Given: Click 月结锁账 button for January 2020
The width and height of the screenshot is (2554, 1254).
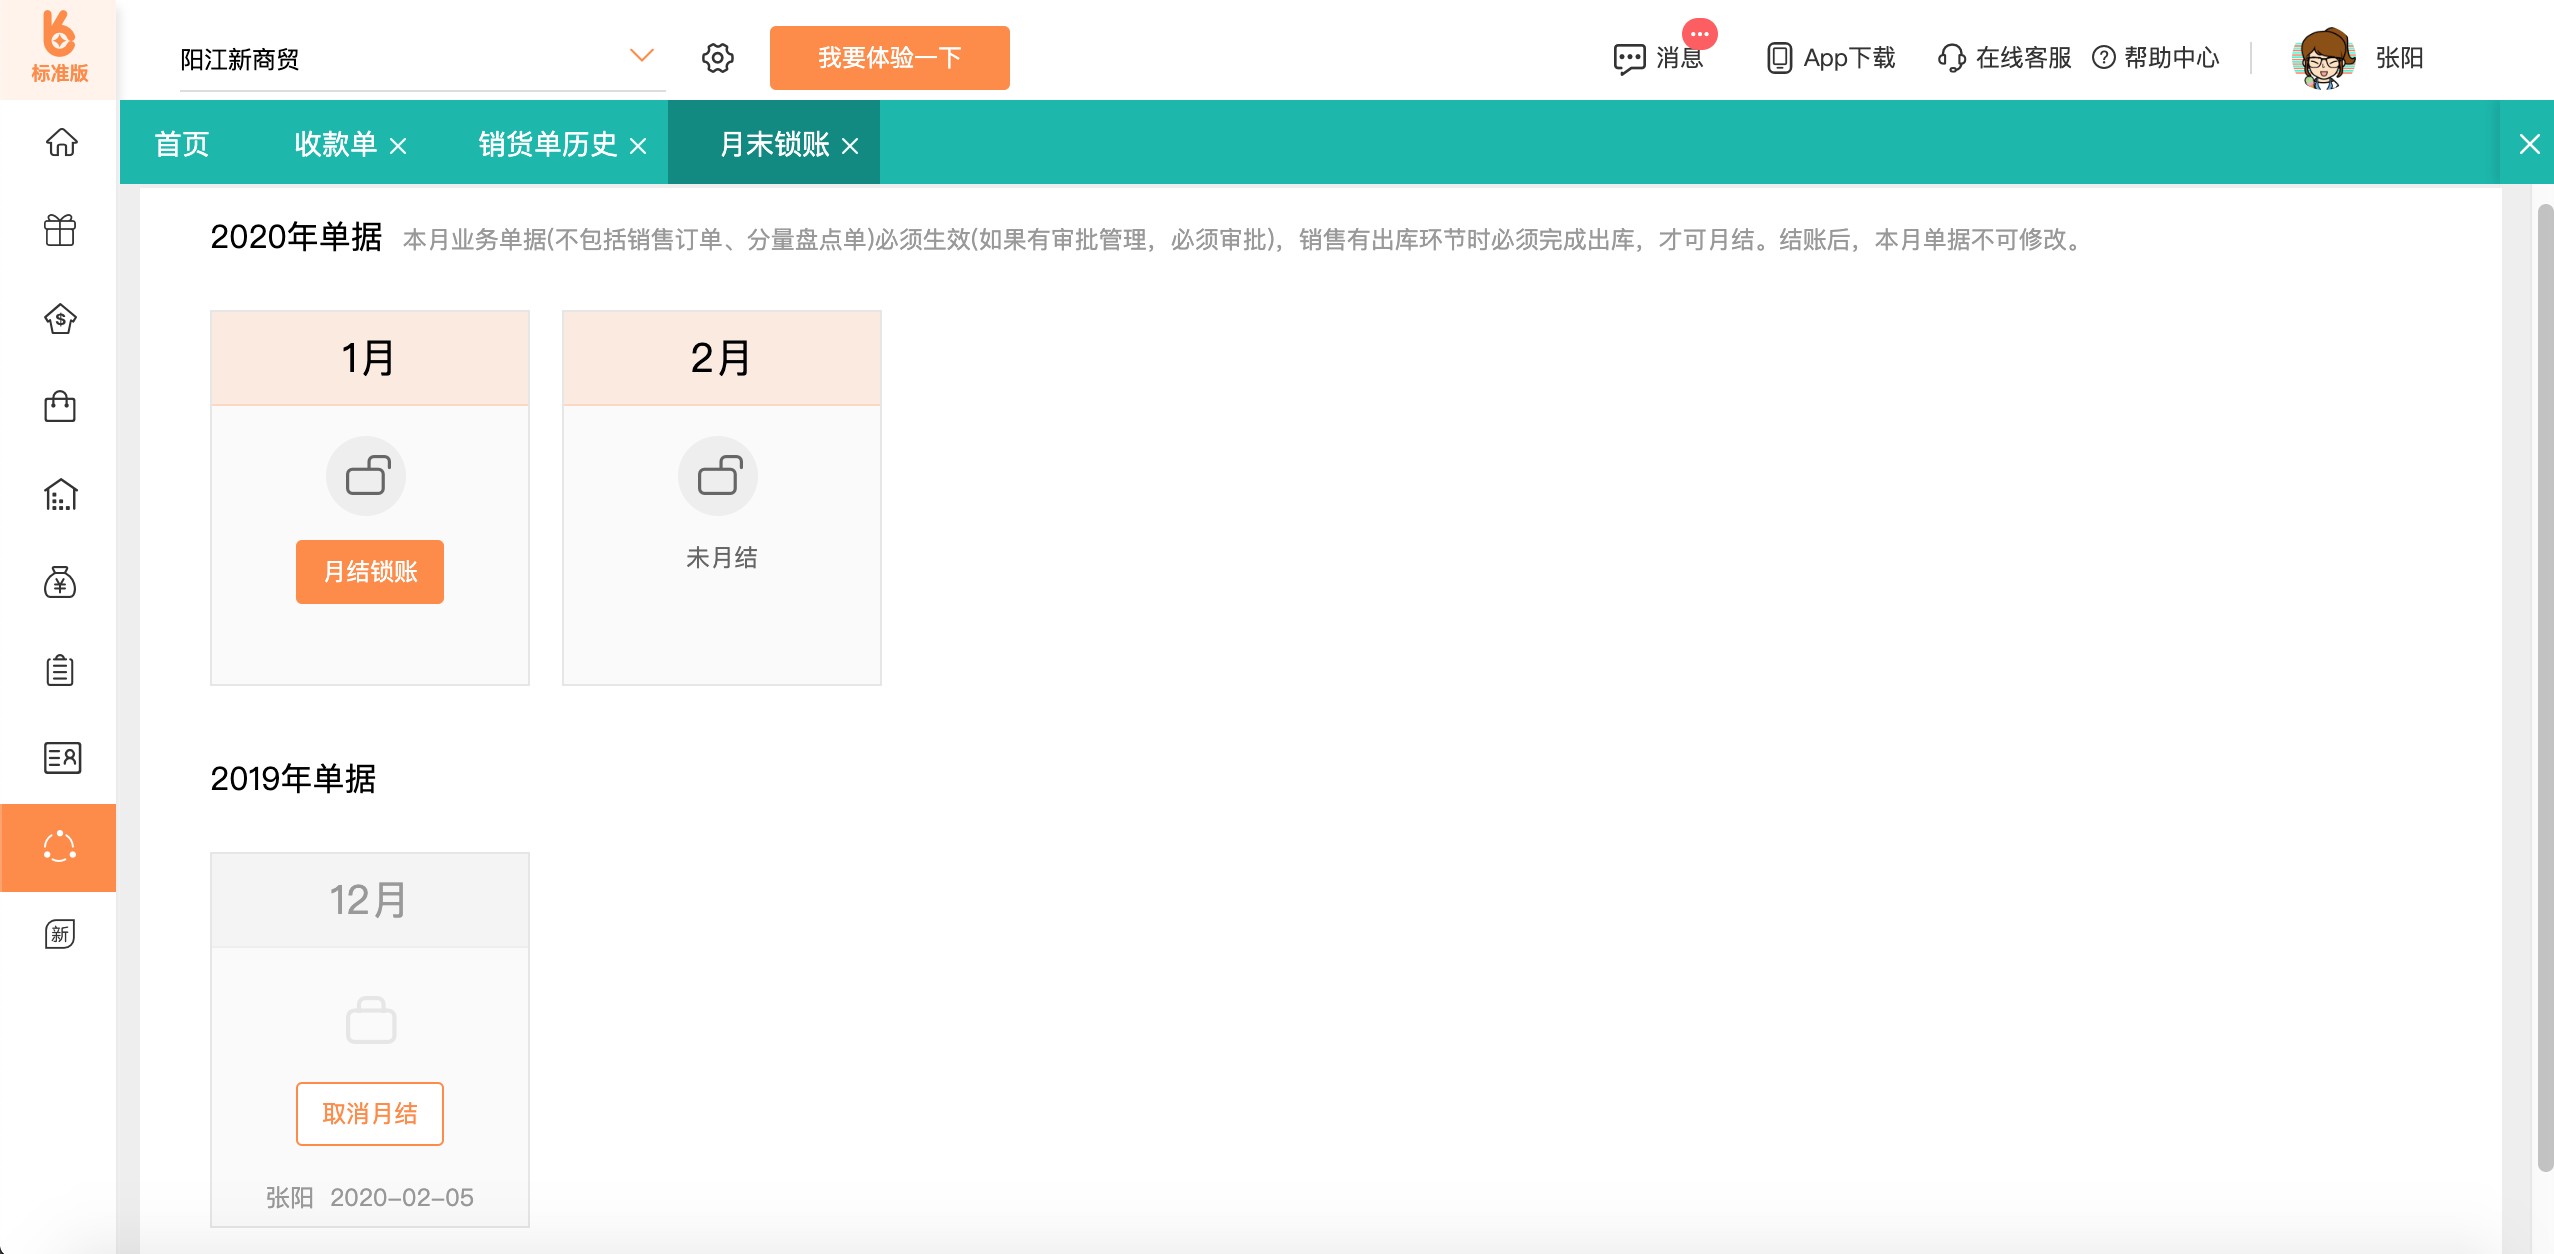Looking at the screenshot, I should click(370, 570).
